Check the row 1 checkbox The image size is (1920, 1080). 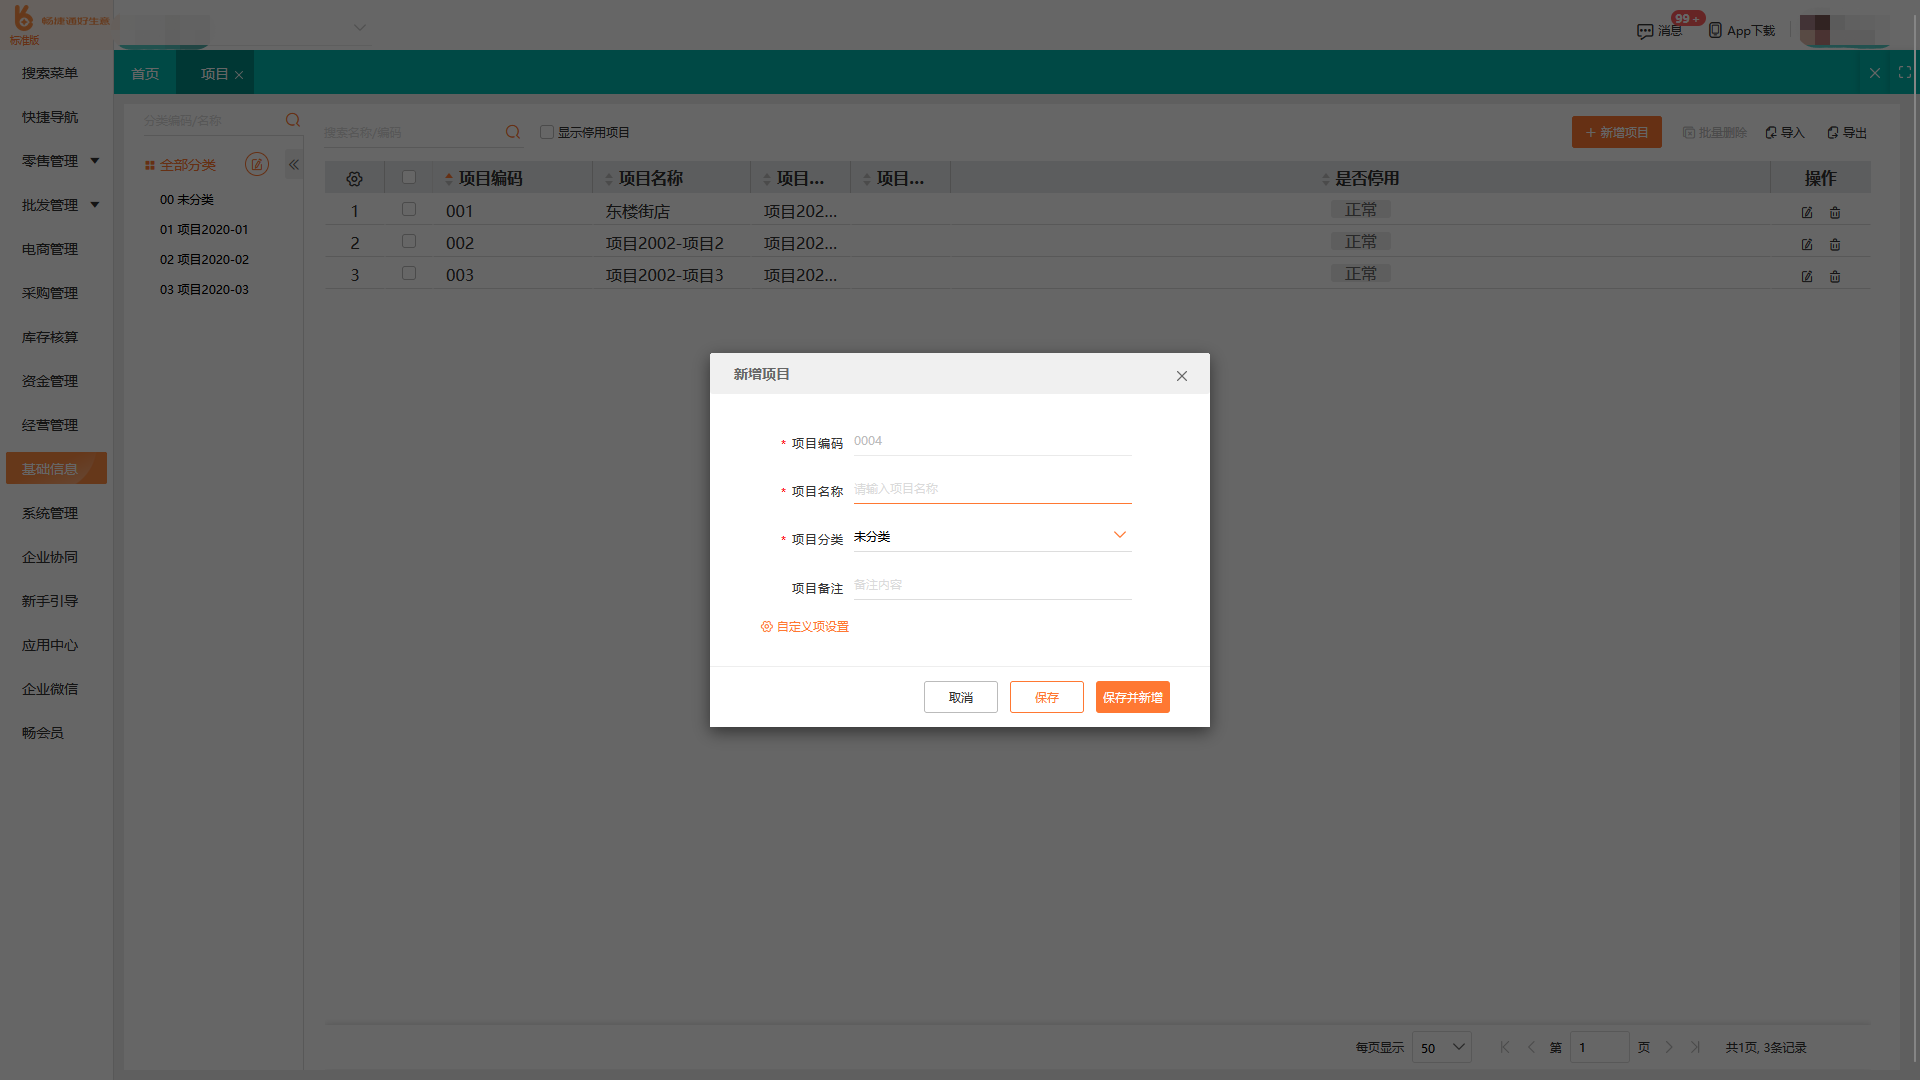click(409, 210)
